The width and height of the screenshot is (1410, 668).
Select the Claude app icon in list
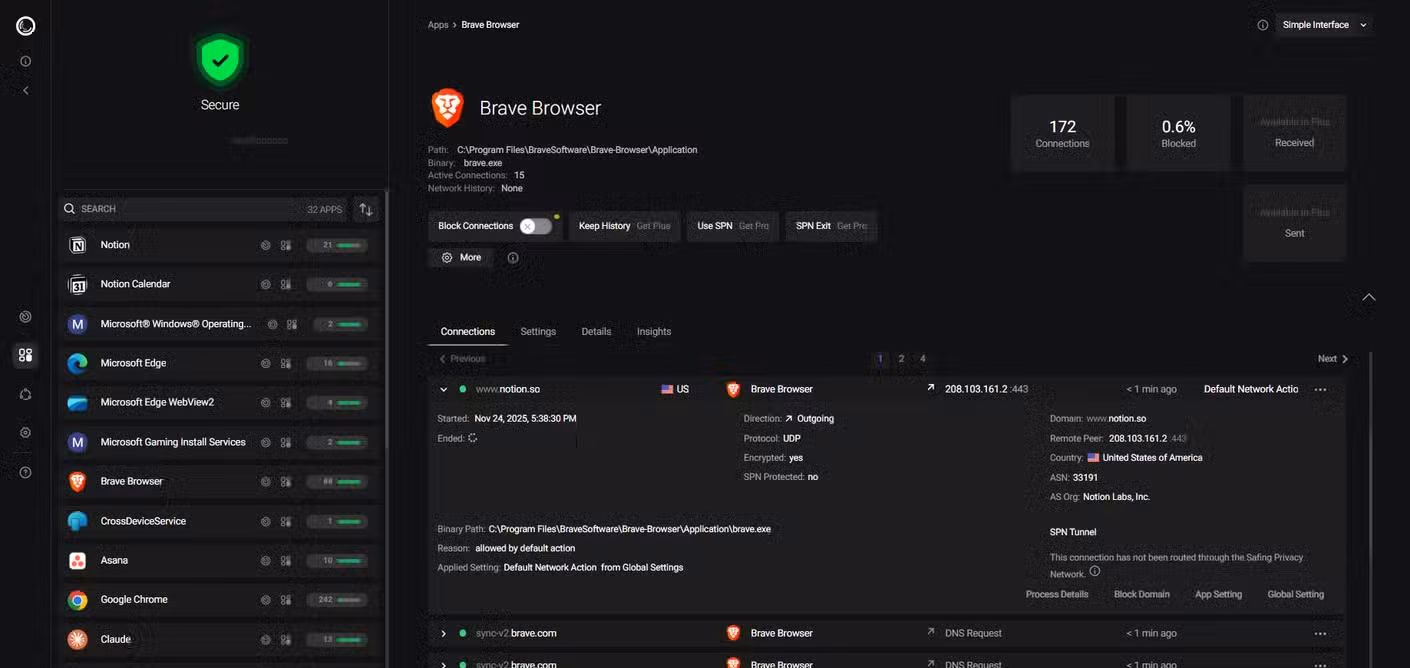[x=77, y=639]
